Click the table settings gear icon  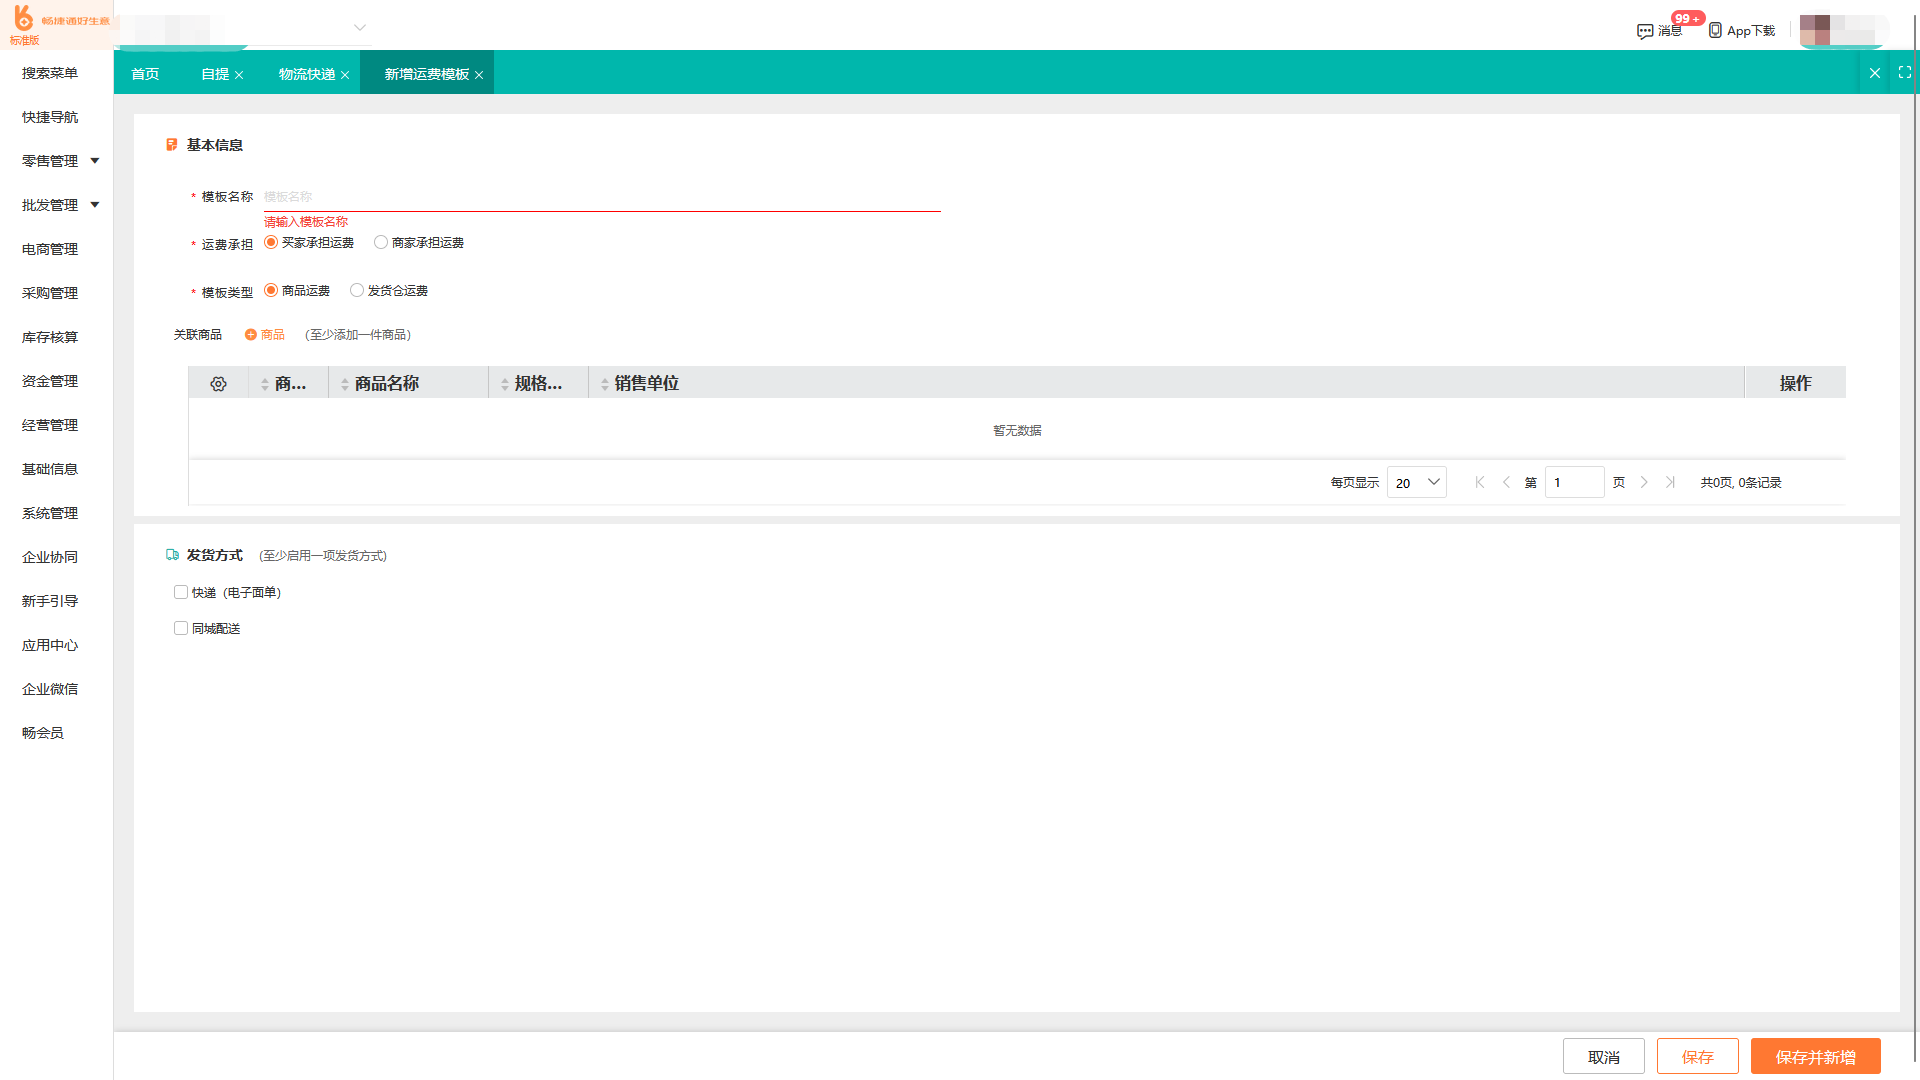click(218, 382)
